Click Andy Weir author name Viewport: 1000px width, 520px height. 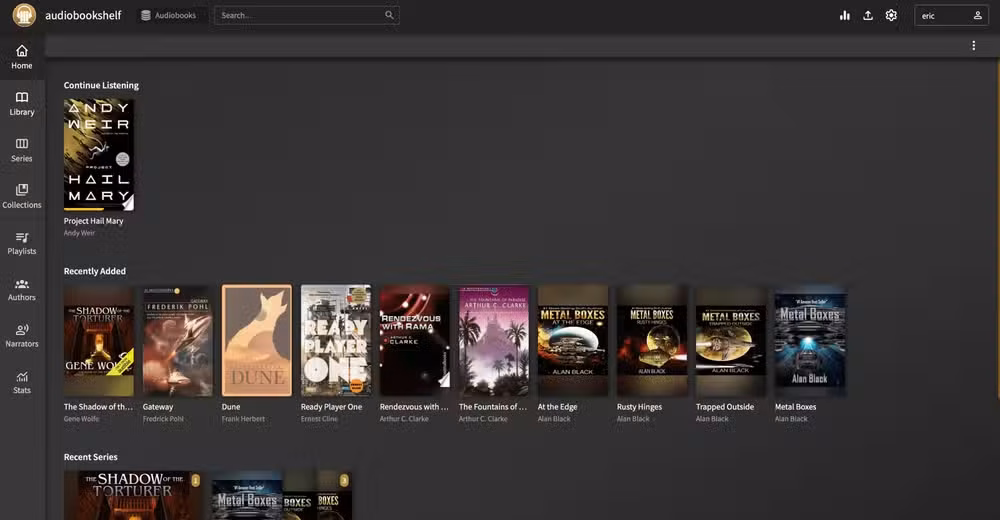tap(79, 233)
